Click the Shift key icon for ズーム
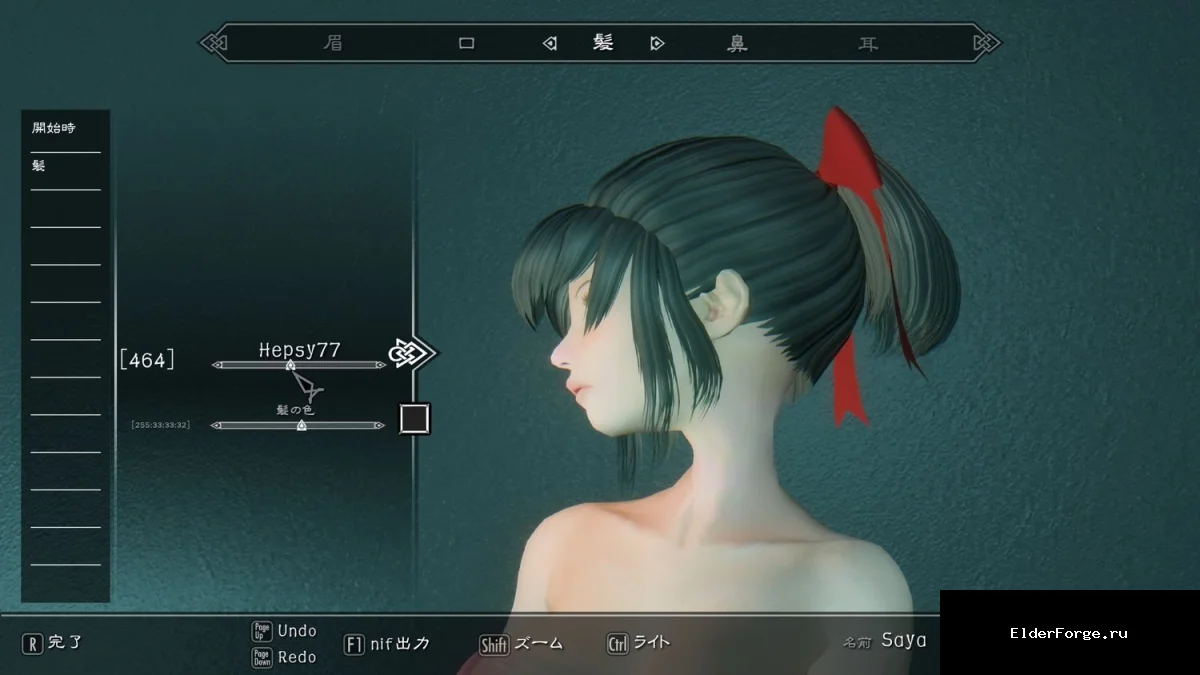Image resolution: width=1200 pixels, height=675 pixels. [x=494, y=644]
